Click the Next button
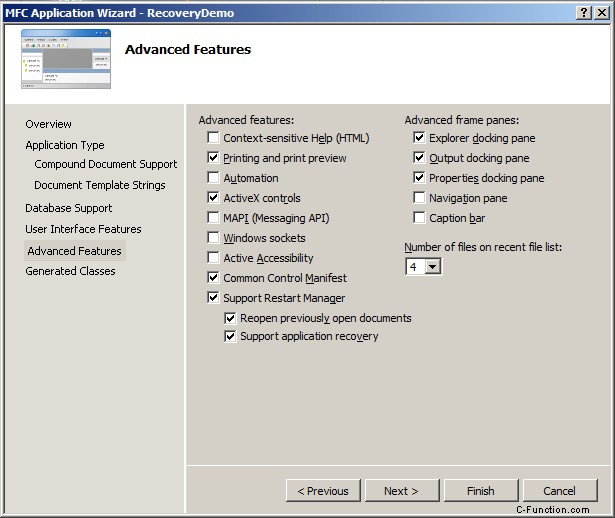The image size is (615, 518). click(x=400, y=491)
